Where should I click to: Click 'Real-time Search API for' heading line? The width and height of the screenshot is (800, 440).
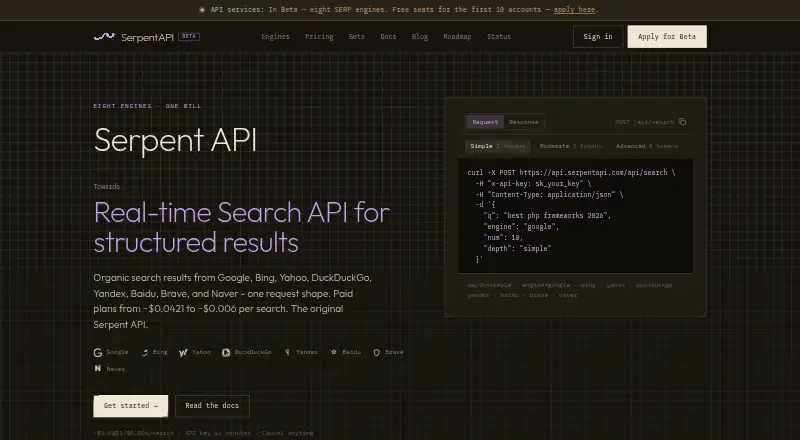(x=242, y=212)
